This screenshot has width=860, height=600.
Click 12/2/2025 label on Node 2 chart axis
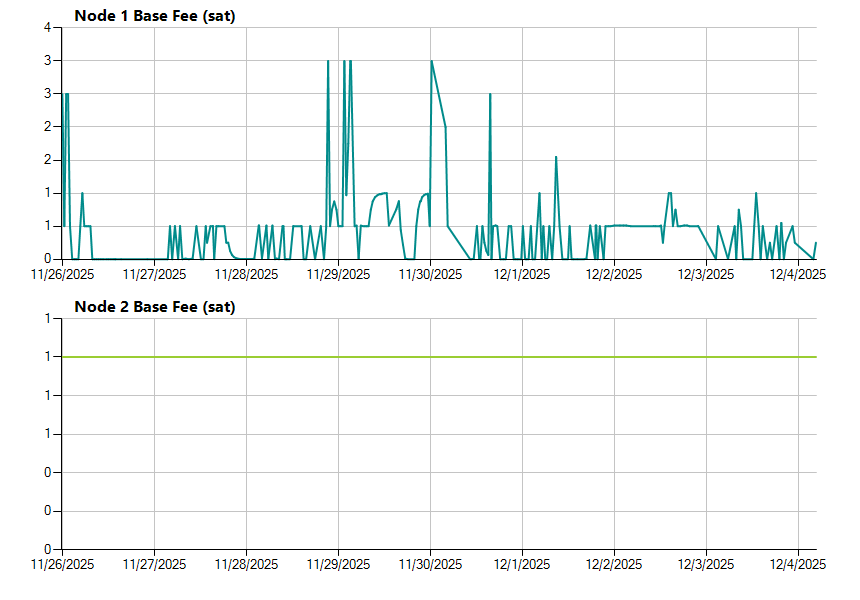[x=614, y=564]
